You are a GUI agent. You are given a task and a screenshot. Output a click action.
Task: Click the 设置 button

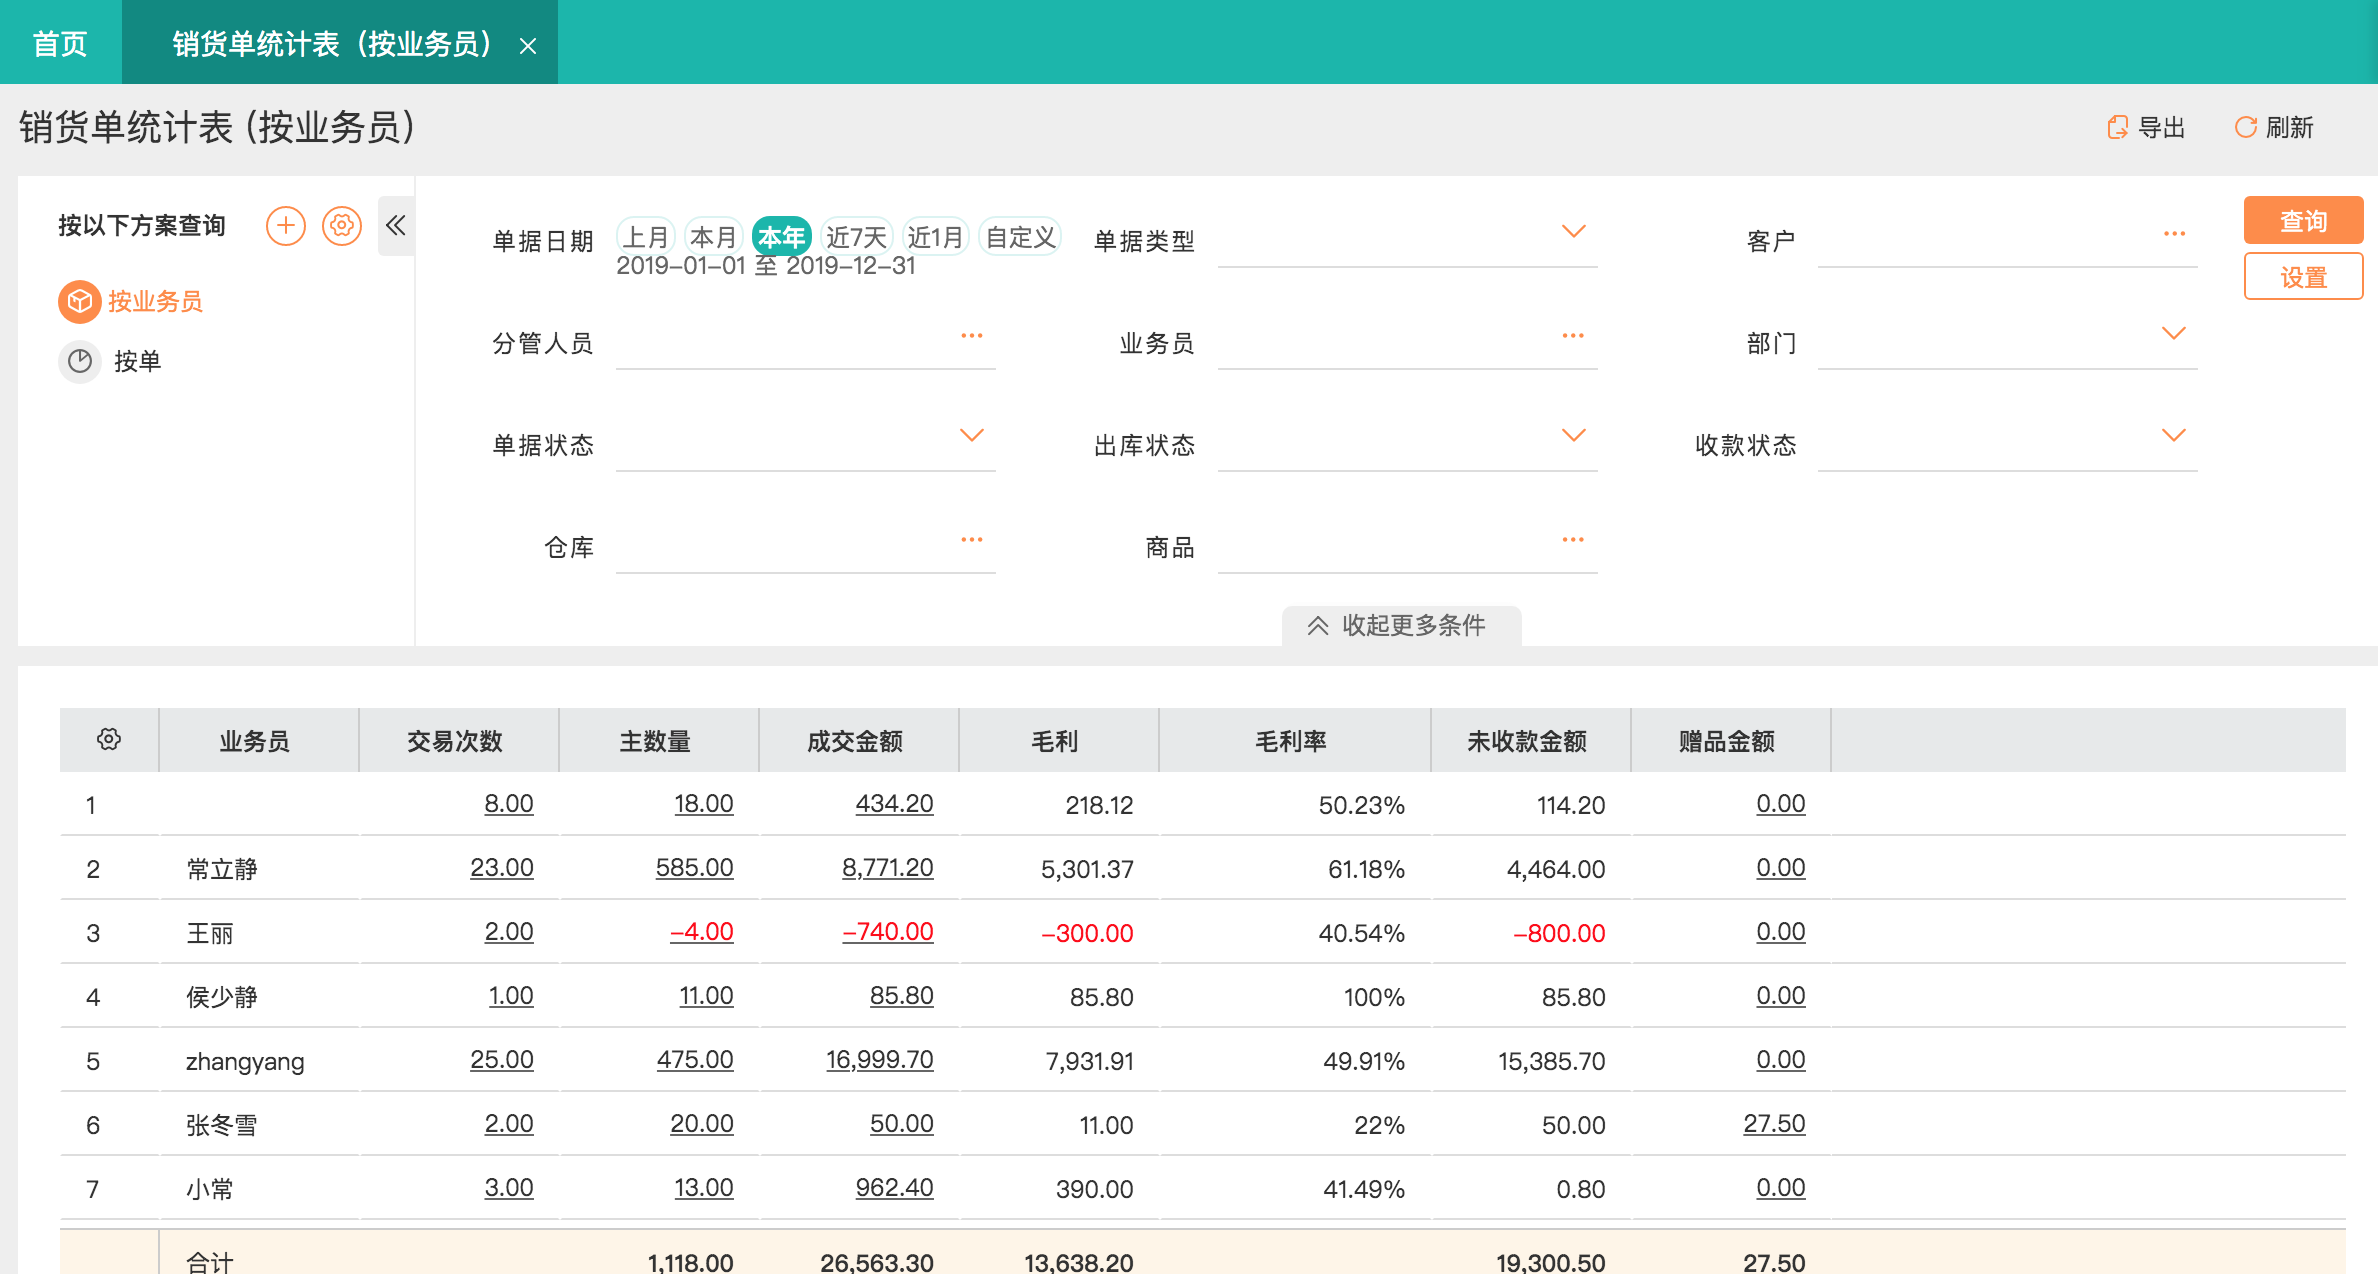tap(2299, 282)
